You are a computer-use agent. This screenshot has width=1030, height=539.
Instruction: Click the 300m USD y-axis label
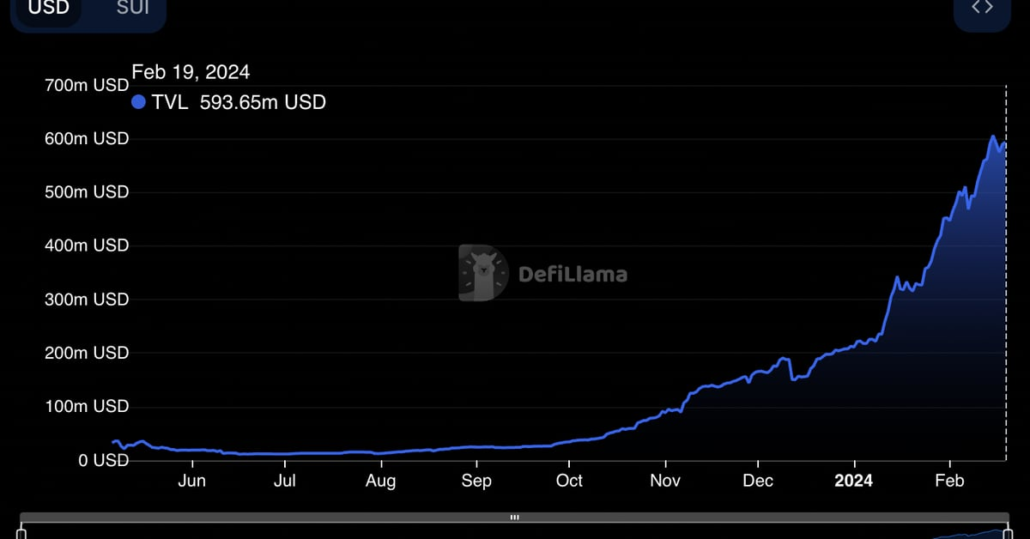tap(87, 299)
